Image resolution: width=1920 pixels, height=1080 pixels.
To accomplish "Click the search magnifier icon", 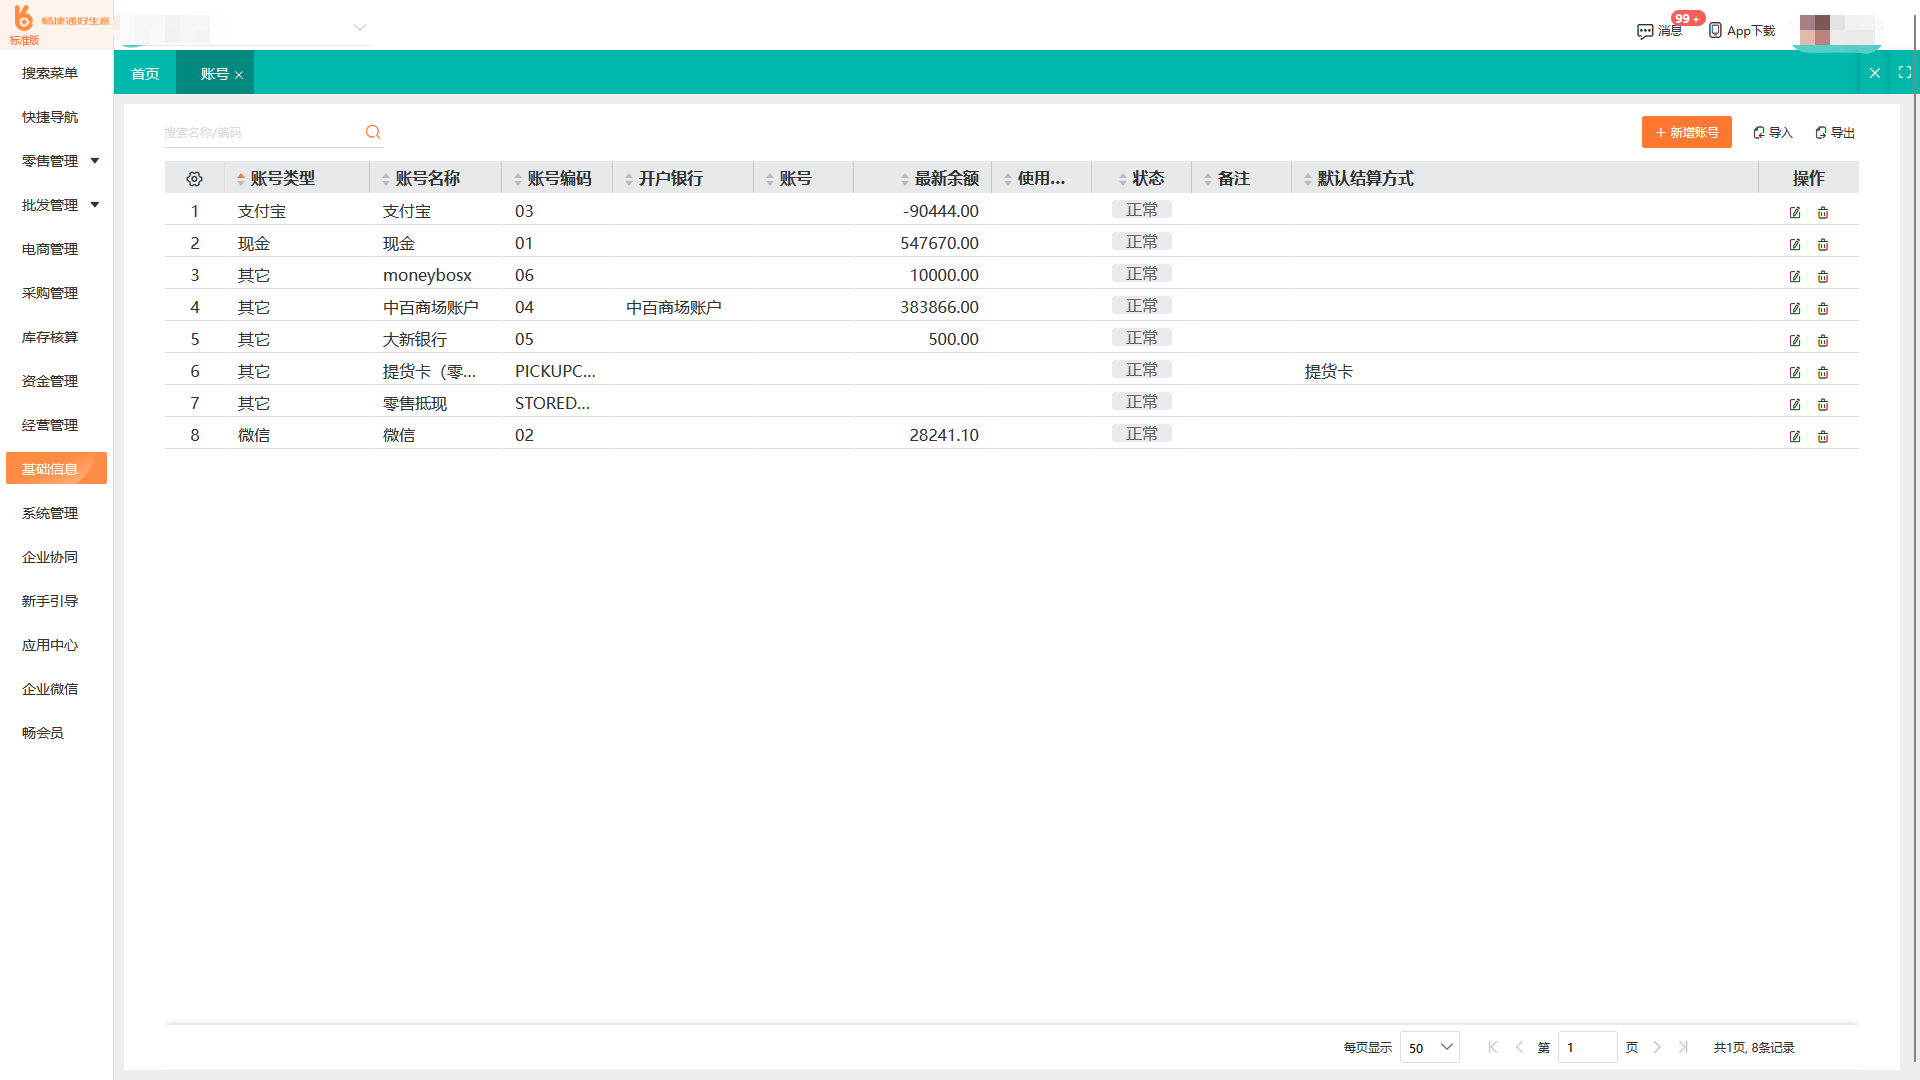I will (x=373, y=132).
